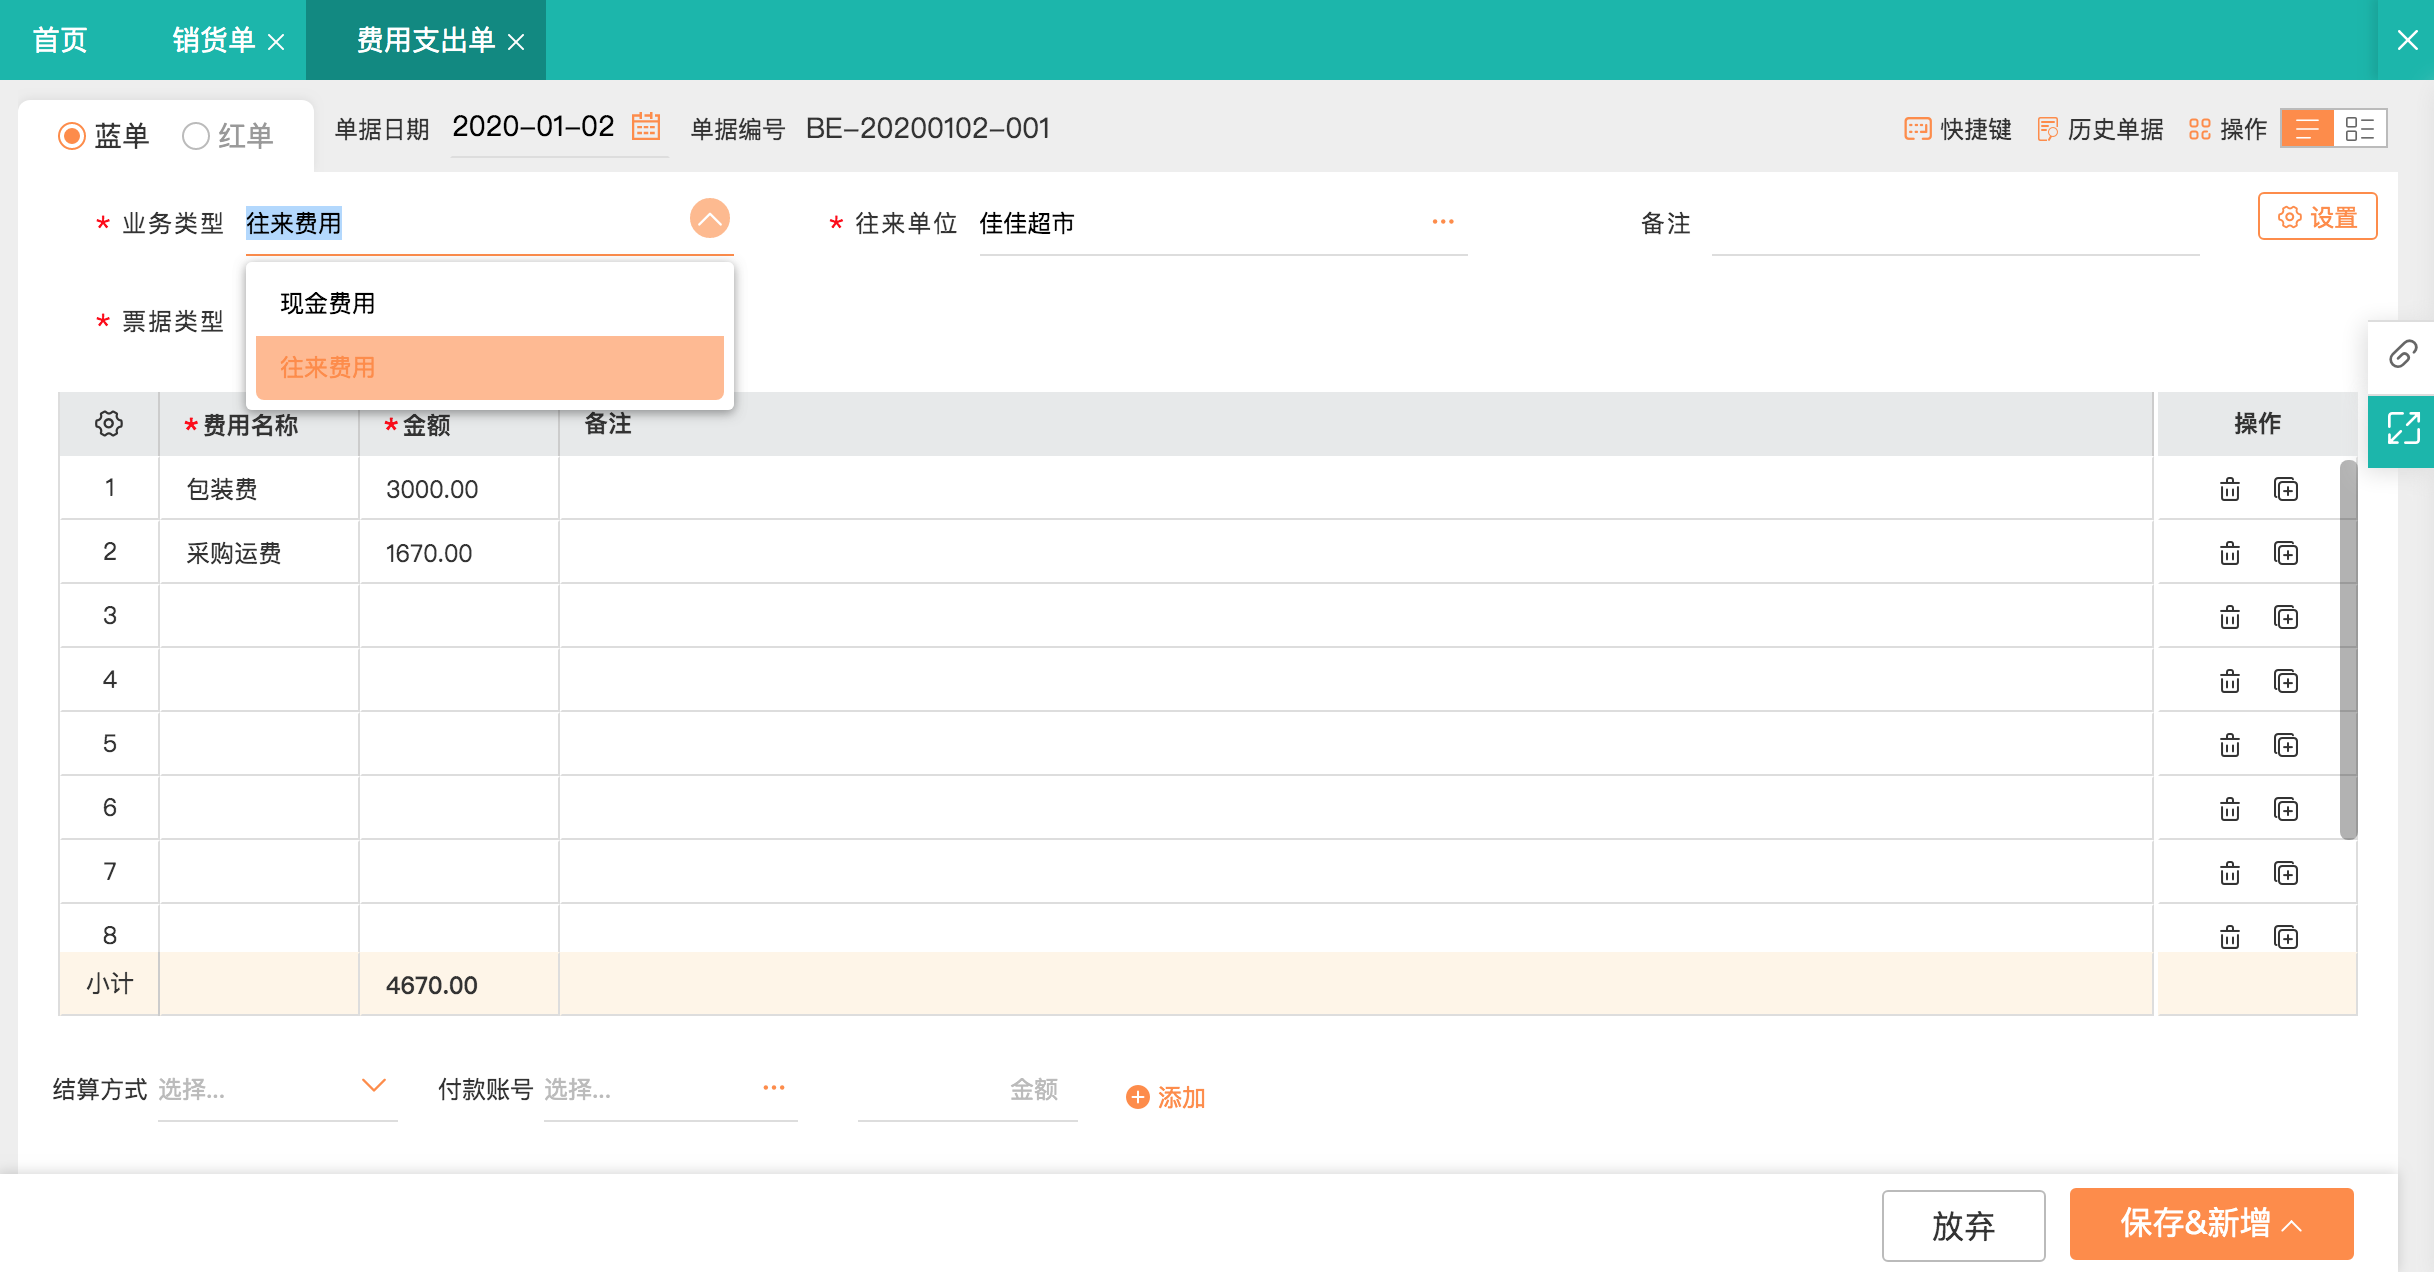Click the settings gear icon in table header

tap(109, 422)
